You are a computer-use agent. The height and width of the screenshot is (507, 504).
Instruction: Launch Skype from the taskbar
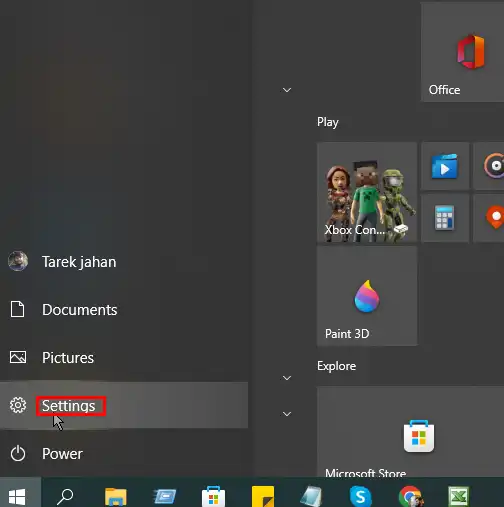(x=360, y=497)
